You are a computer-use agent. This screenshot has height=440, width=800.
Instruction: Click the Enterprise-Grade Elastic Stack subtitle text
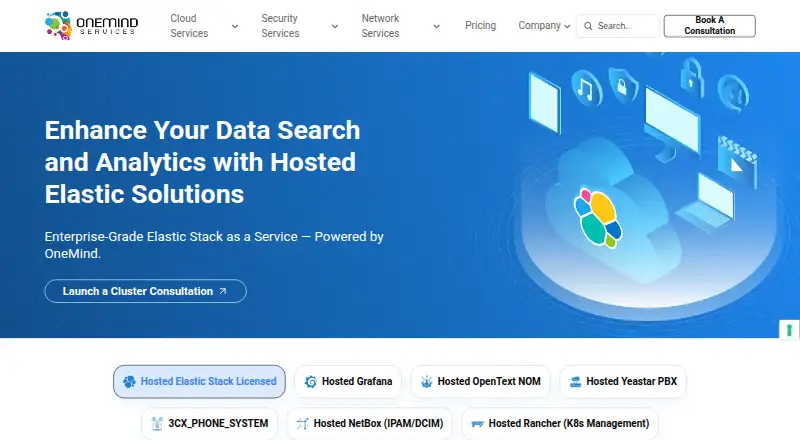214,245
